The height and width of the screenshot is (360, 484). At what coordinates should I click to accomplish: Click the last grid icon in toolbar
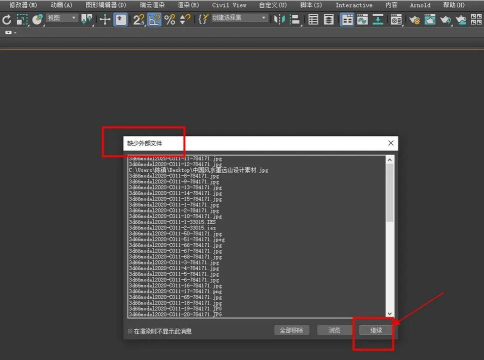tap(476, 20)
